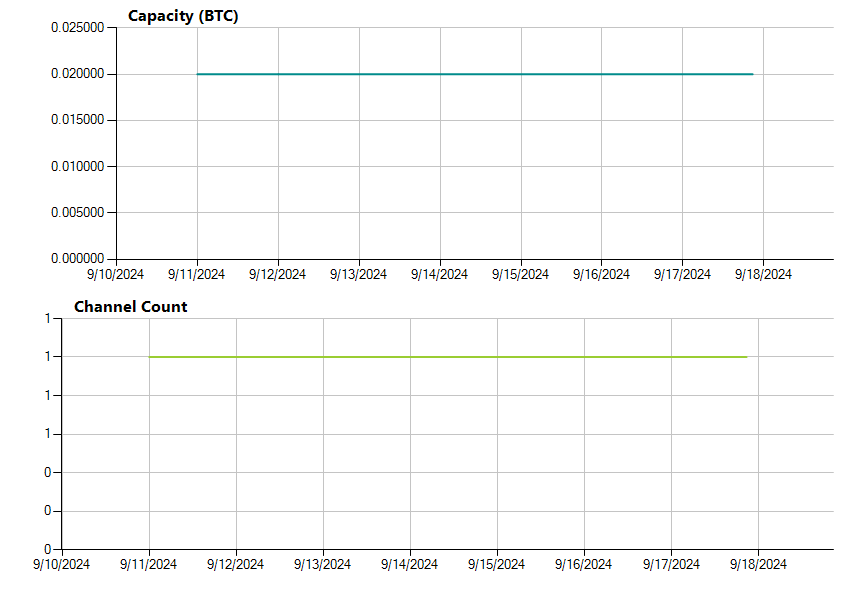Click the 0.015000 y-axis label

[77, 120]
